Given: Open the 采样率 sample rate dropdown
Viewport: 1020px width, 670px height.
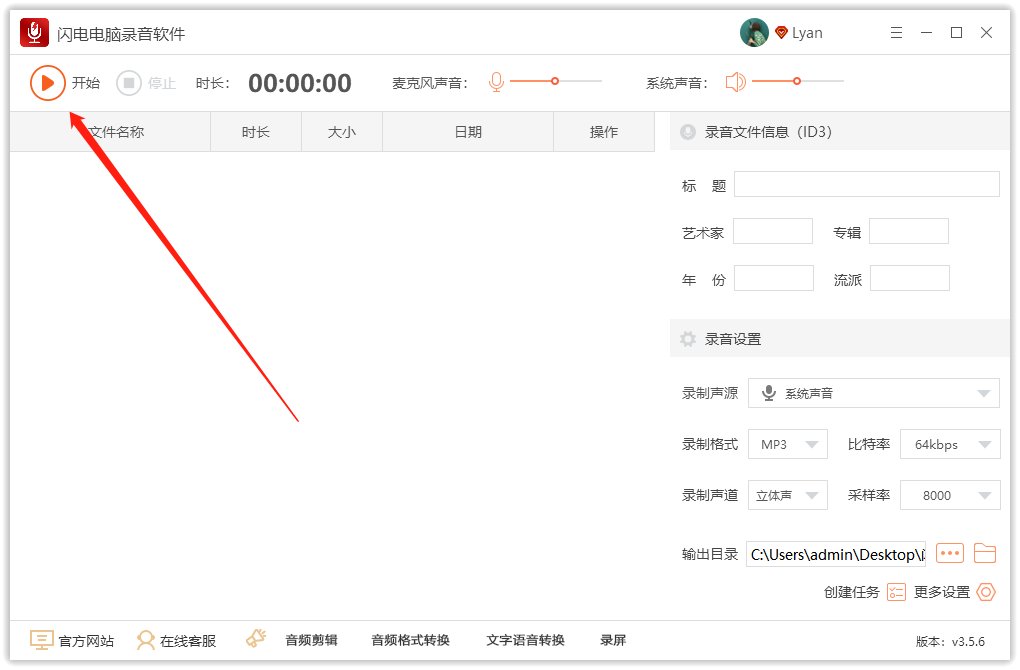Looking at the screenshot, I should (949, 494).
